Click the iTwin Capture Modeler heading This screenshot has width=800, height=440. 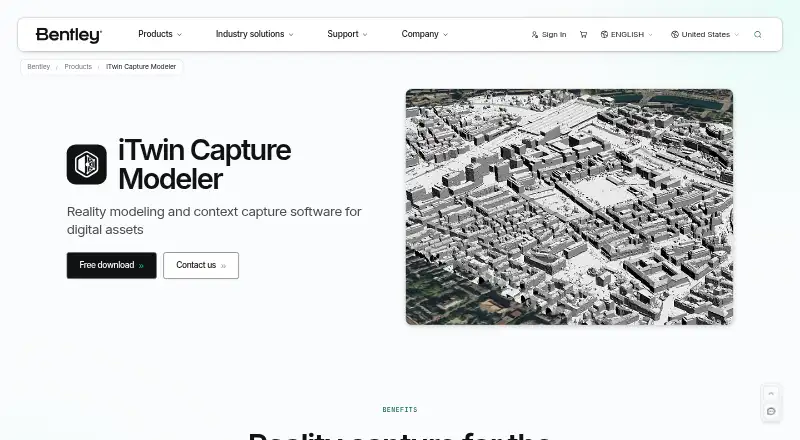[205, 164]
